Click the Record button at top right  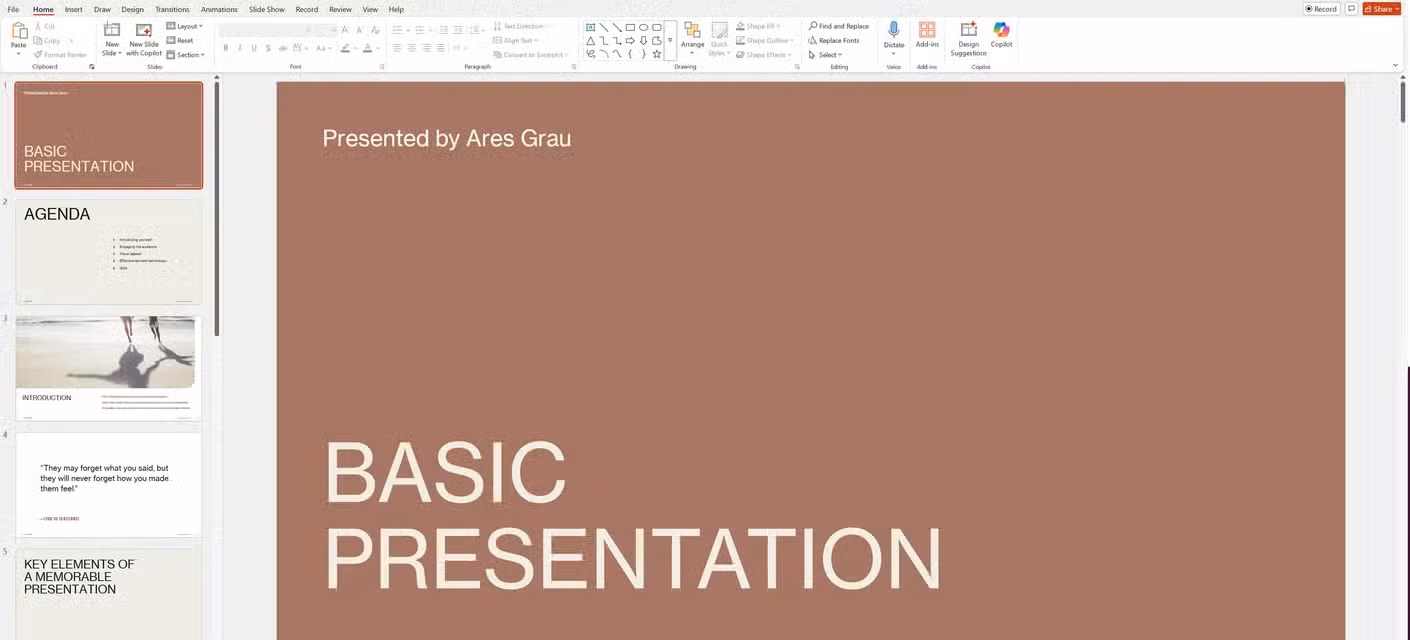(1321, 9)
